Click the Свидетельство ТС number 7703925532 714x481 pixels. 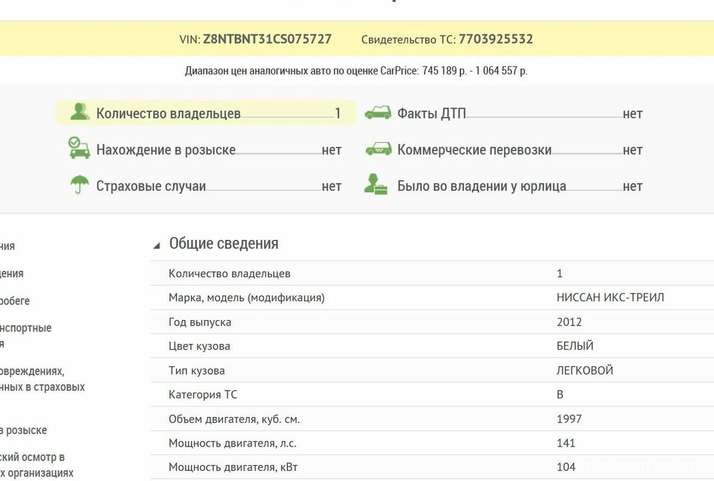click(x=495, y=39)
